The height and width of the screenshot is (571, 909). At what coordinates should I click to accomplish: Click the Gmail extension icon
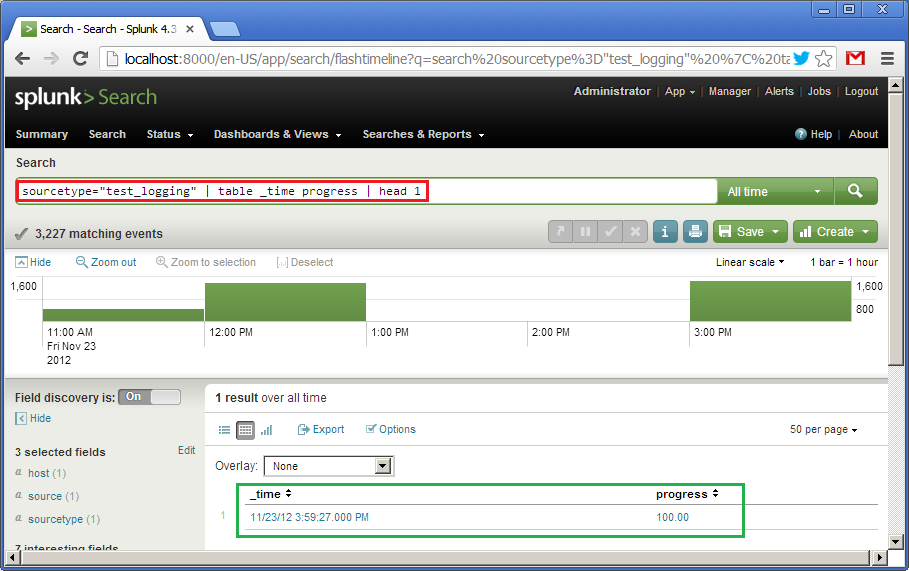pos(855,59)
